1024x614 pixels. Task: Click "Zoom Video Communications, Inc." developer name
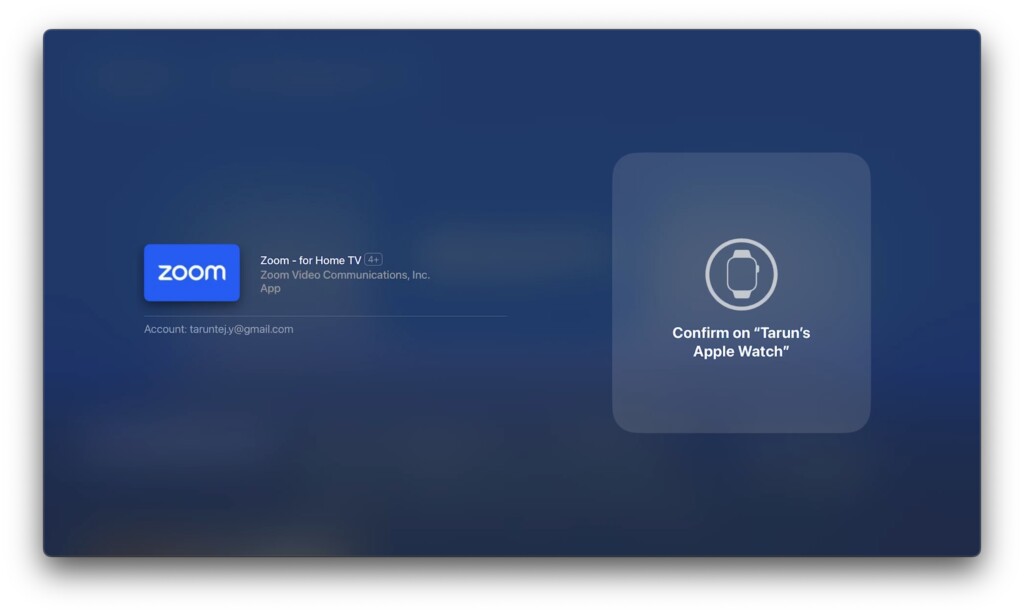tap(345, 275)
